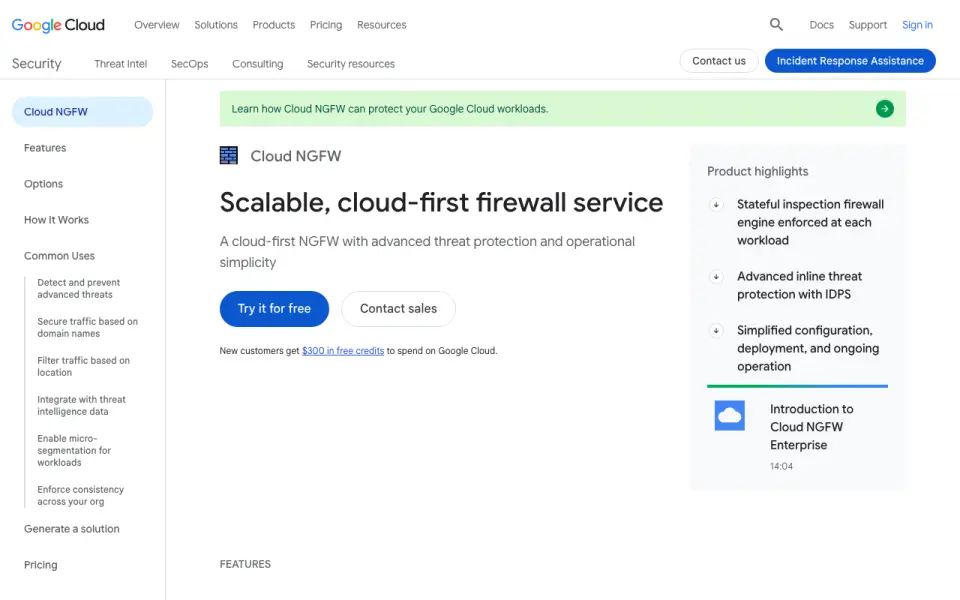Jump to Options in the sidebar

click(43, 184)
